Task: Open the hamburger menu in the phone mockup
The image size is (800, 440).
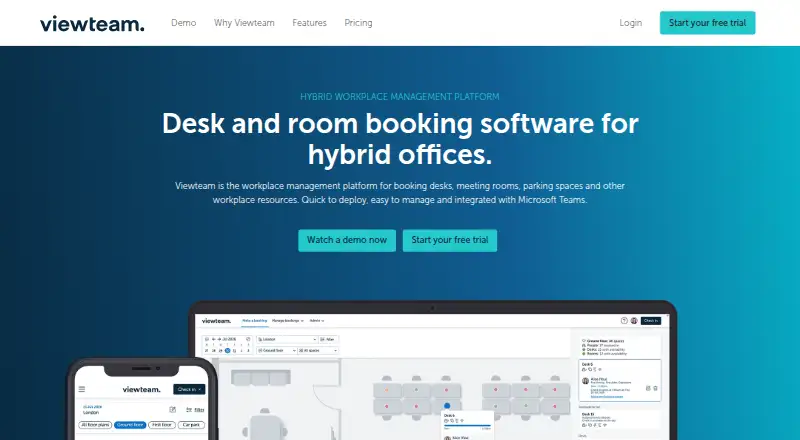Action: [82, 389]
